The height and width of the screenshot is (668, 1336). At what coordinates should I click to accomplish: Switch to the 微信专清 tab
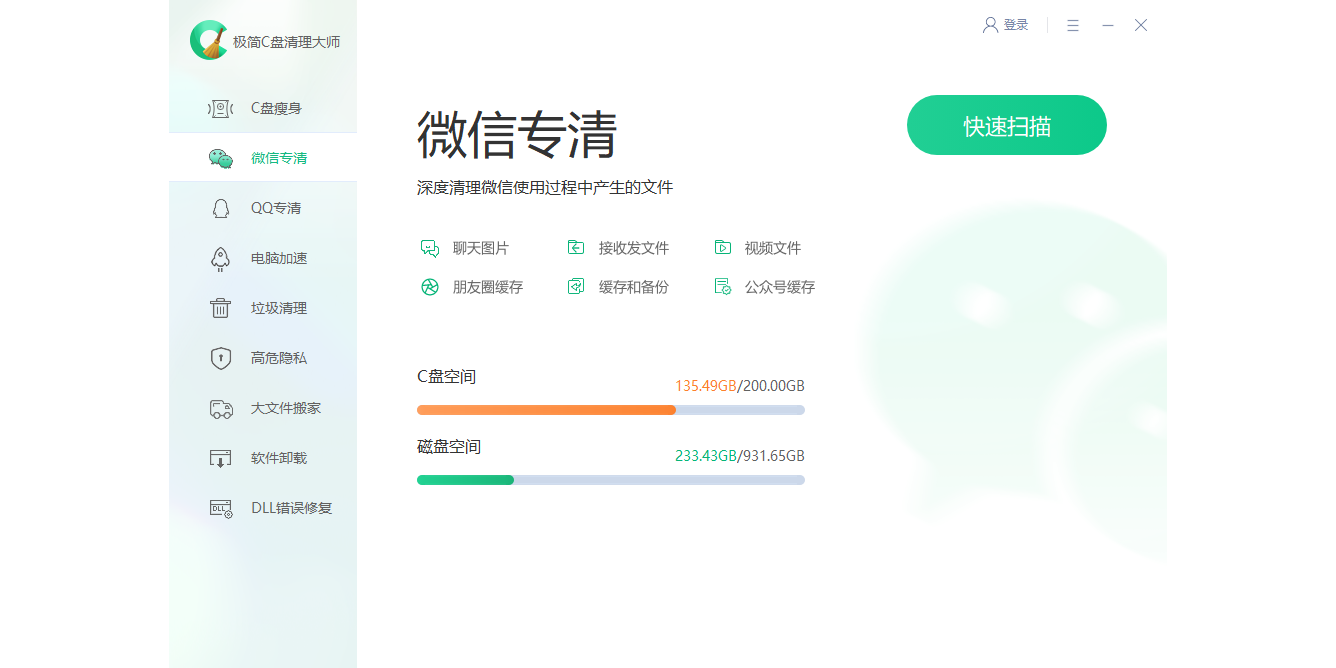[263, 157]
